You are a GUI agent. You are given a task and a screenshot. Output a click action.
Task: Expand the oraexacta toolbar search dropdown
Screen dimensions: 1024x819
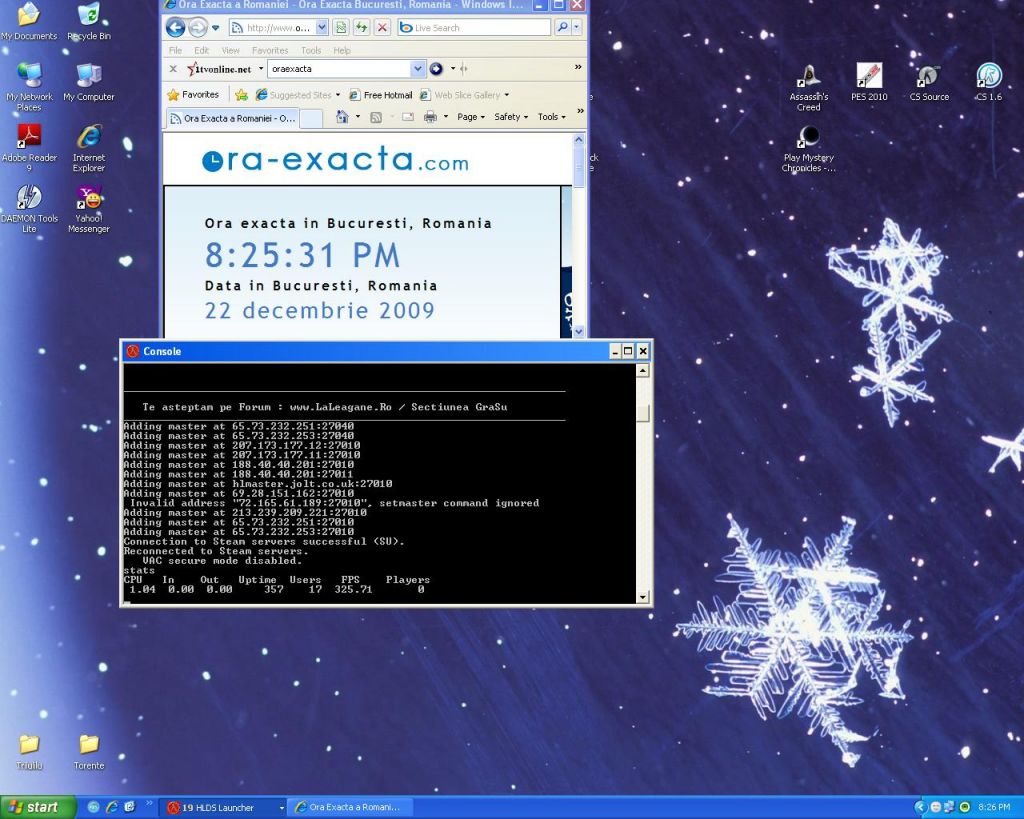[418, 69]
